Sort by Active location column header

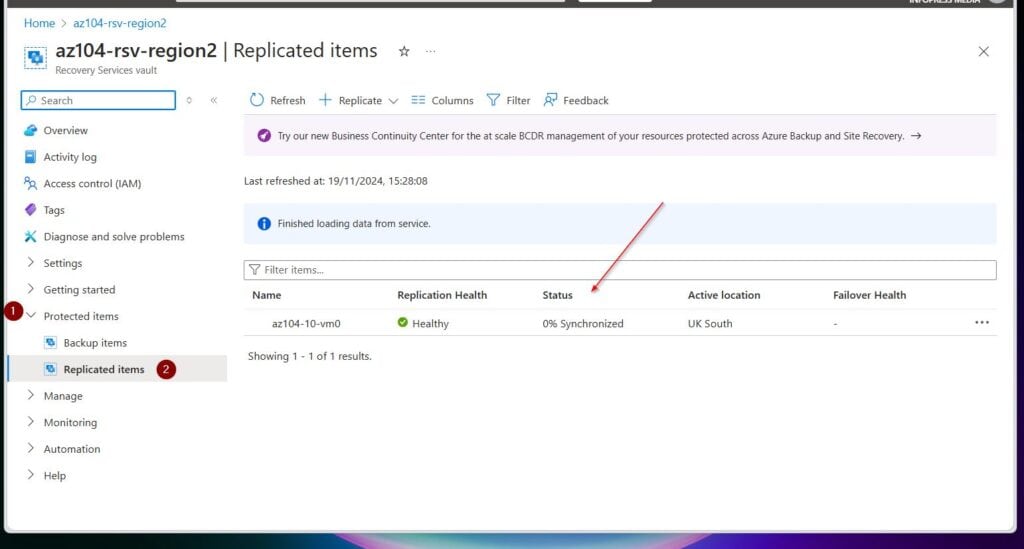point(724,295)
